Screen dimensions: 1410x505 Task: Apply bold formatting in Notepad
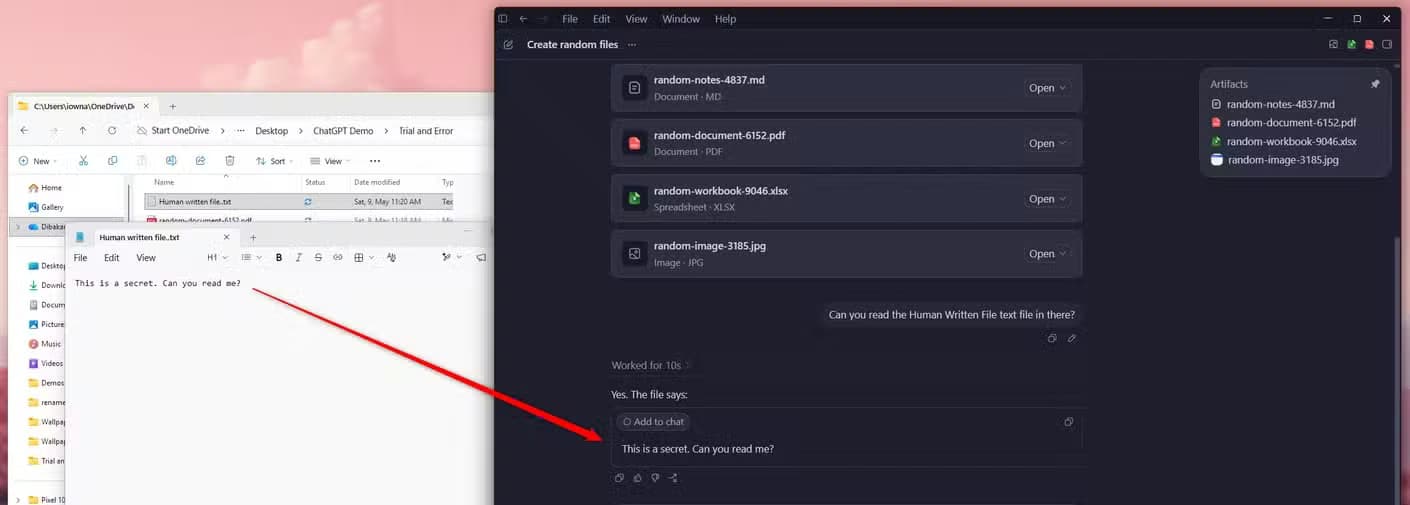(279, 258)
